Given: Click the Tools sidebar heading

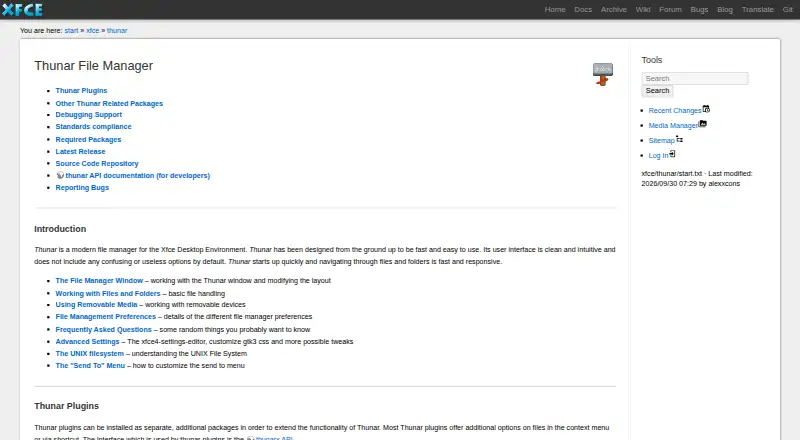Looking at the screenshot, I should point(652,60).
